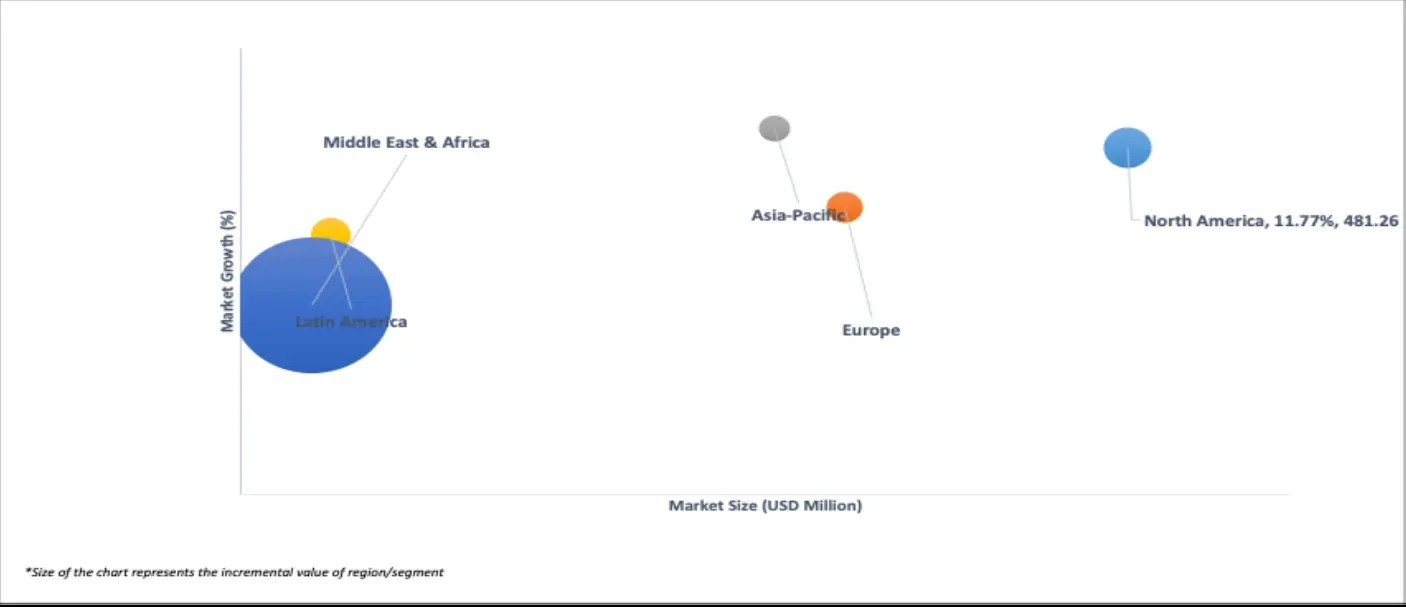The height and width of the screenshot is (607, 1406).
Task: Select the Middle East & Africa data label
Action: tap(406, 142)
